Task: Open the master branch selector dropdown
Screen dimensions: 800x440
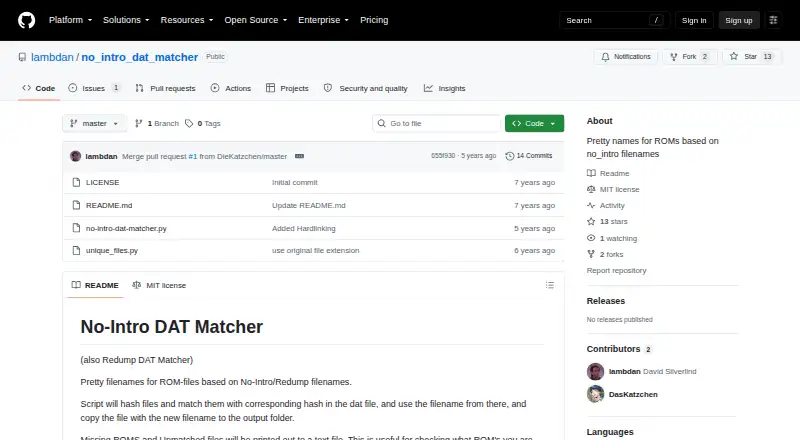Action: pyautogui.click(x=94, y=124)
